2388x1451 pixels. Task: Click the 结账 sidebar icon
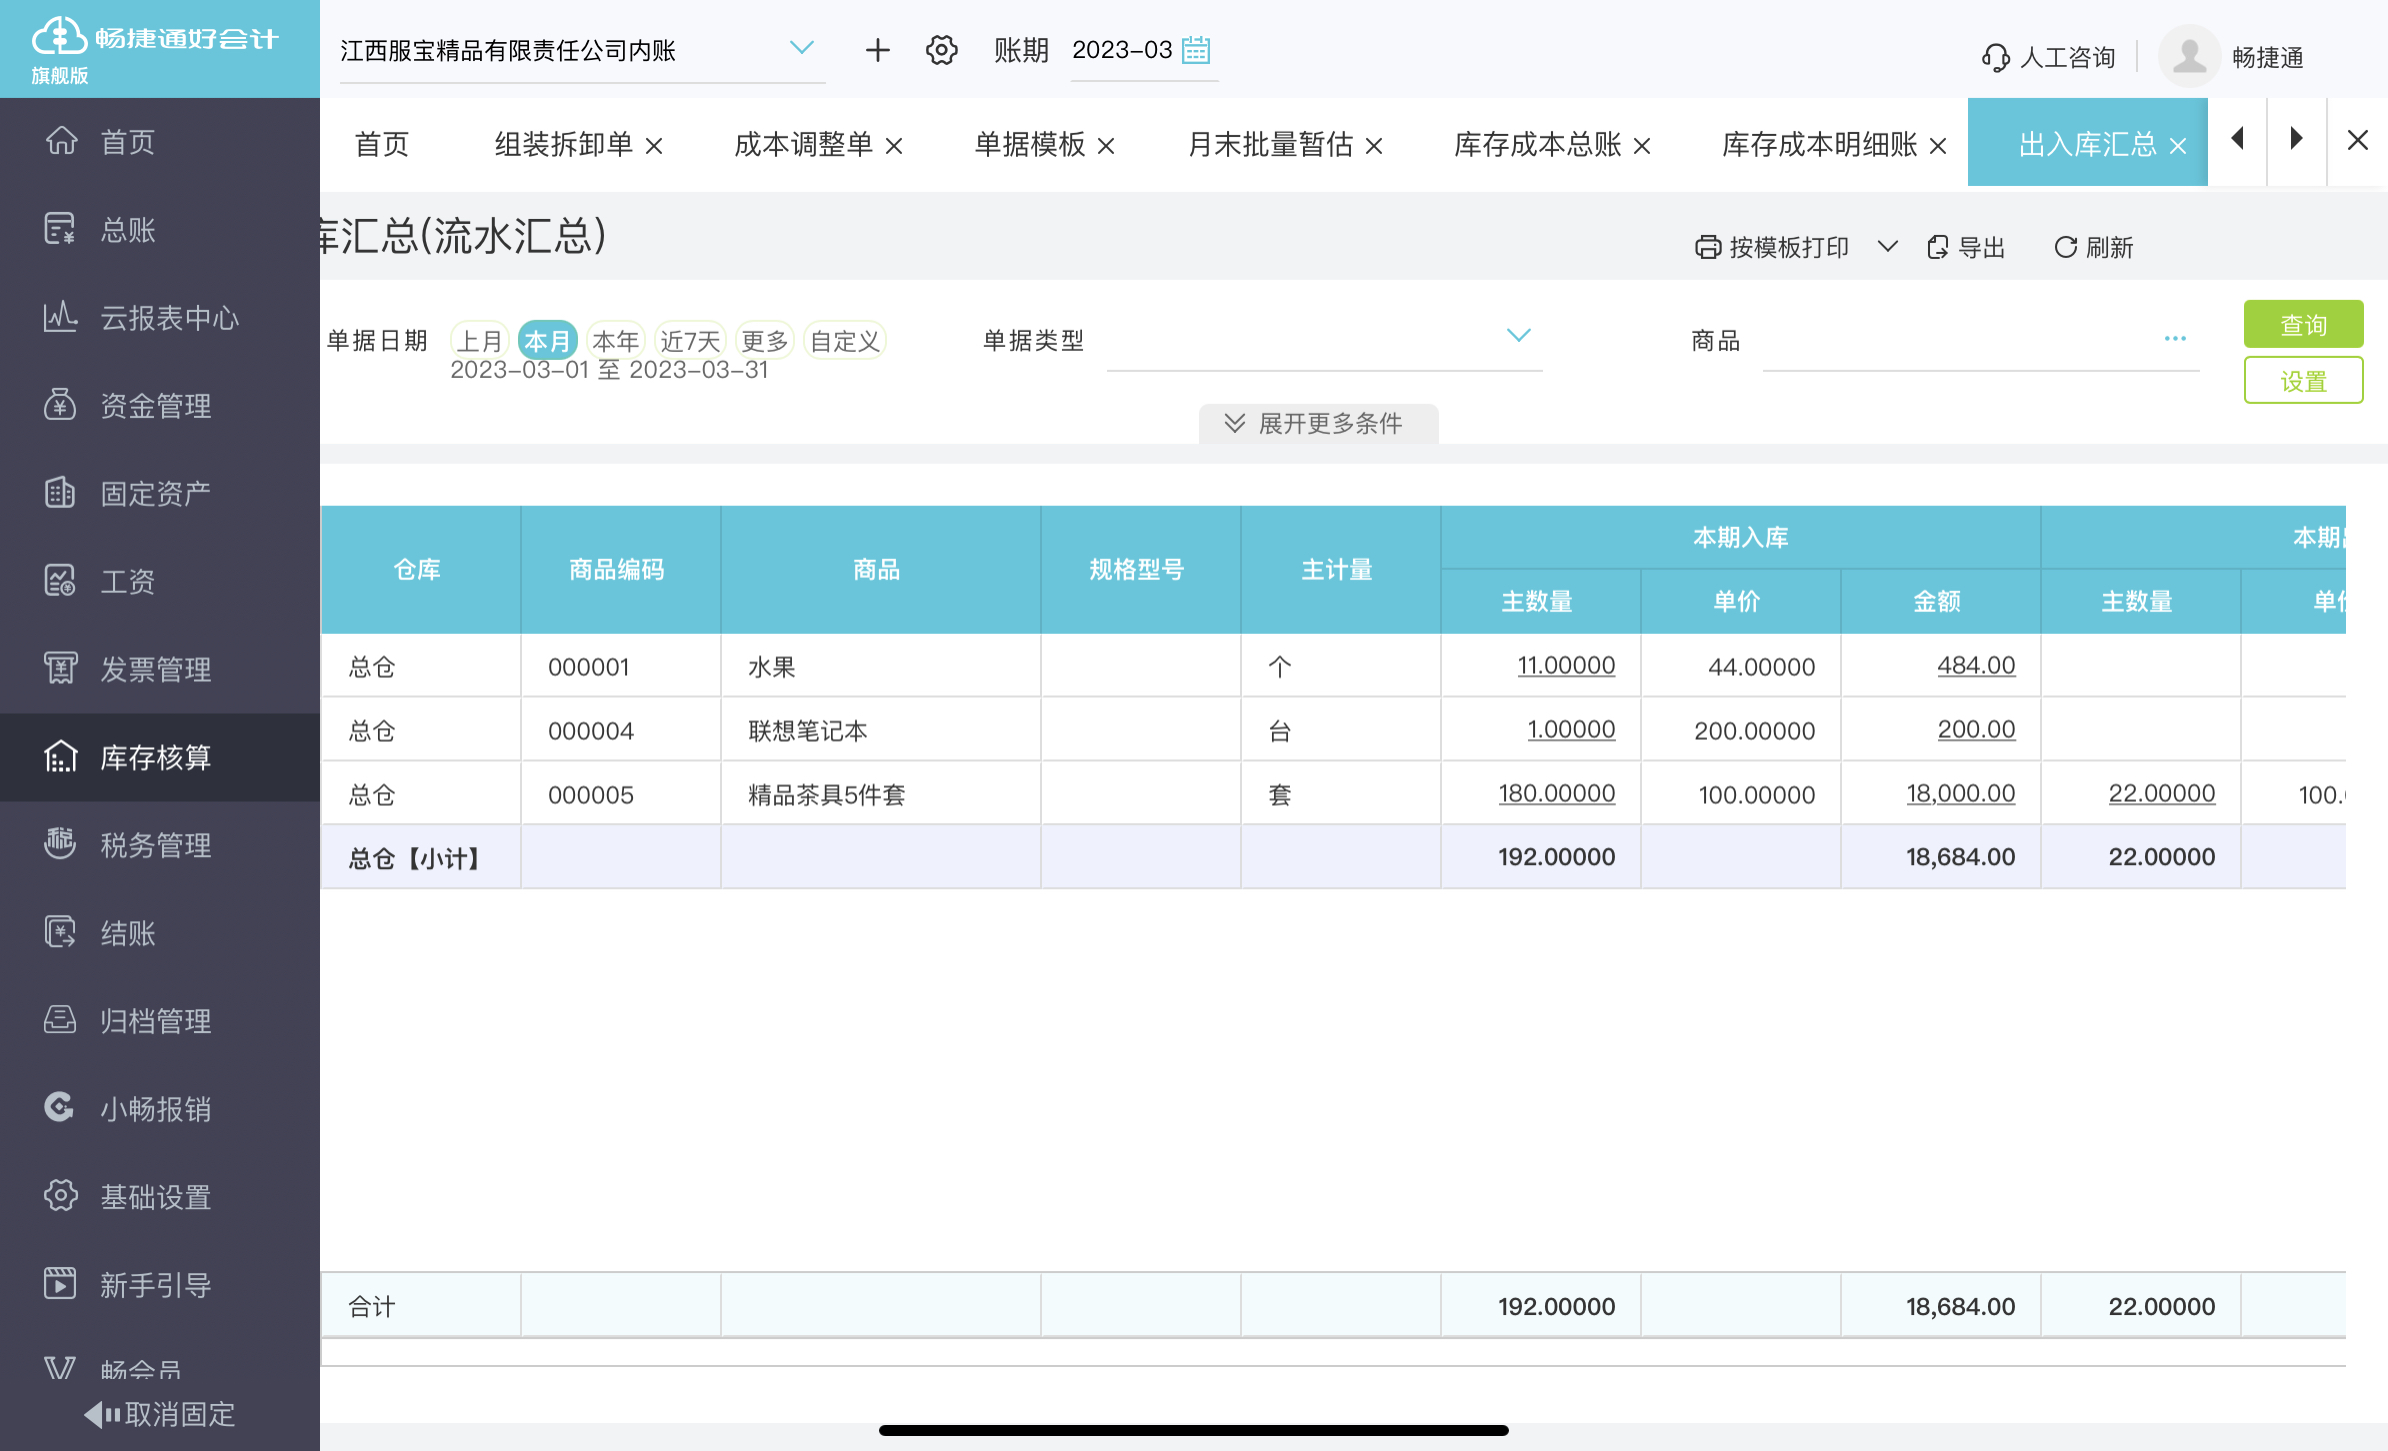(x=58, y=931)
